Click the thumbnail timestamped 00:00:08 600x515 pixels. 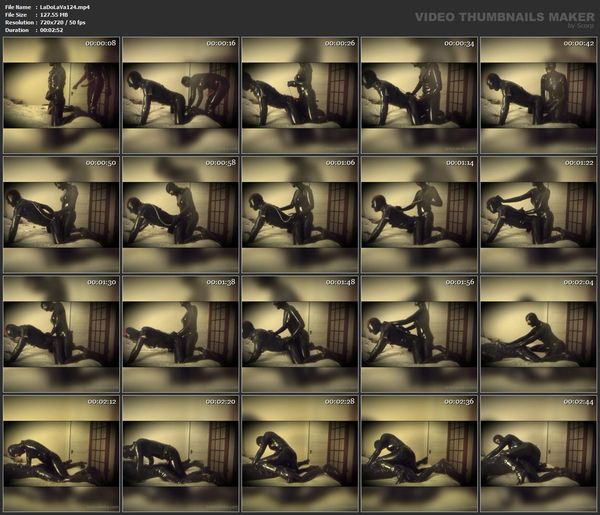click(x=61, y=94)
